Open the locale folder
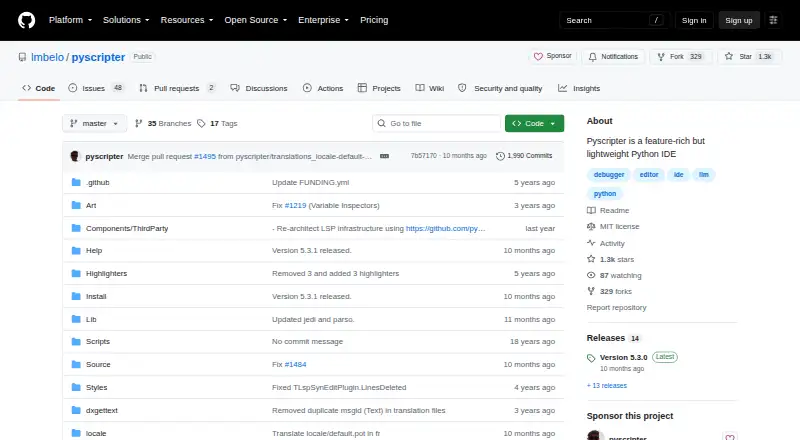This screenshot has width=800, height=440. (x=96, y=433)
